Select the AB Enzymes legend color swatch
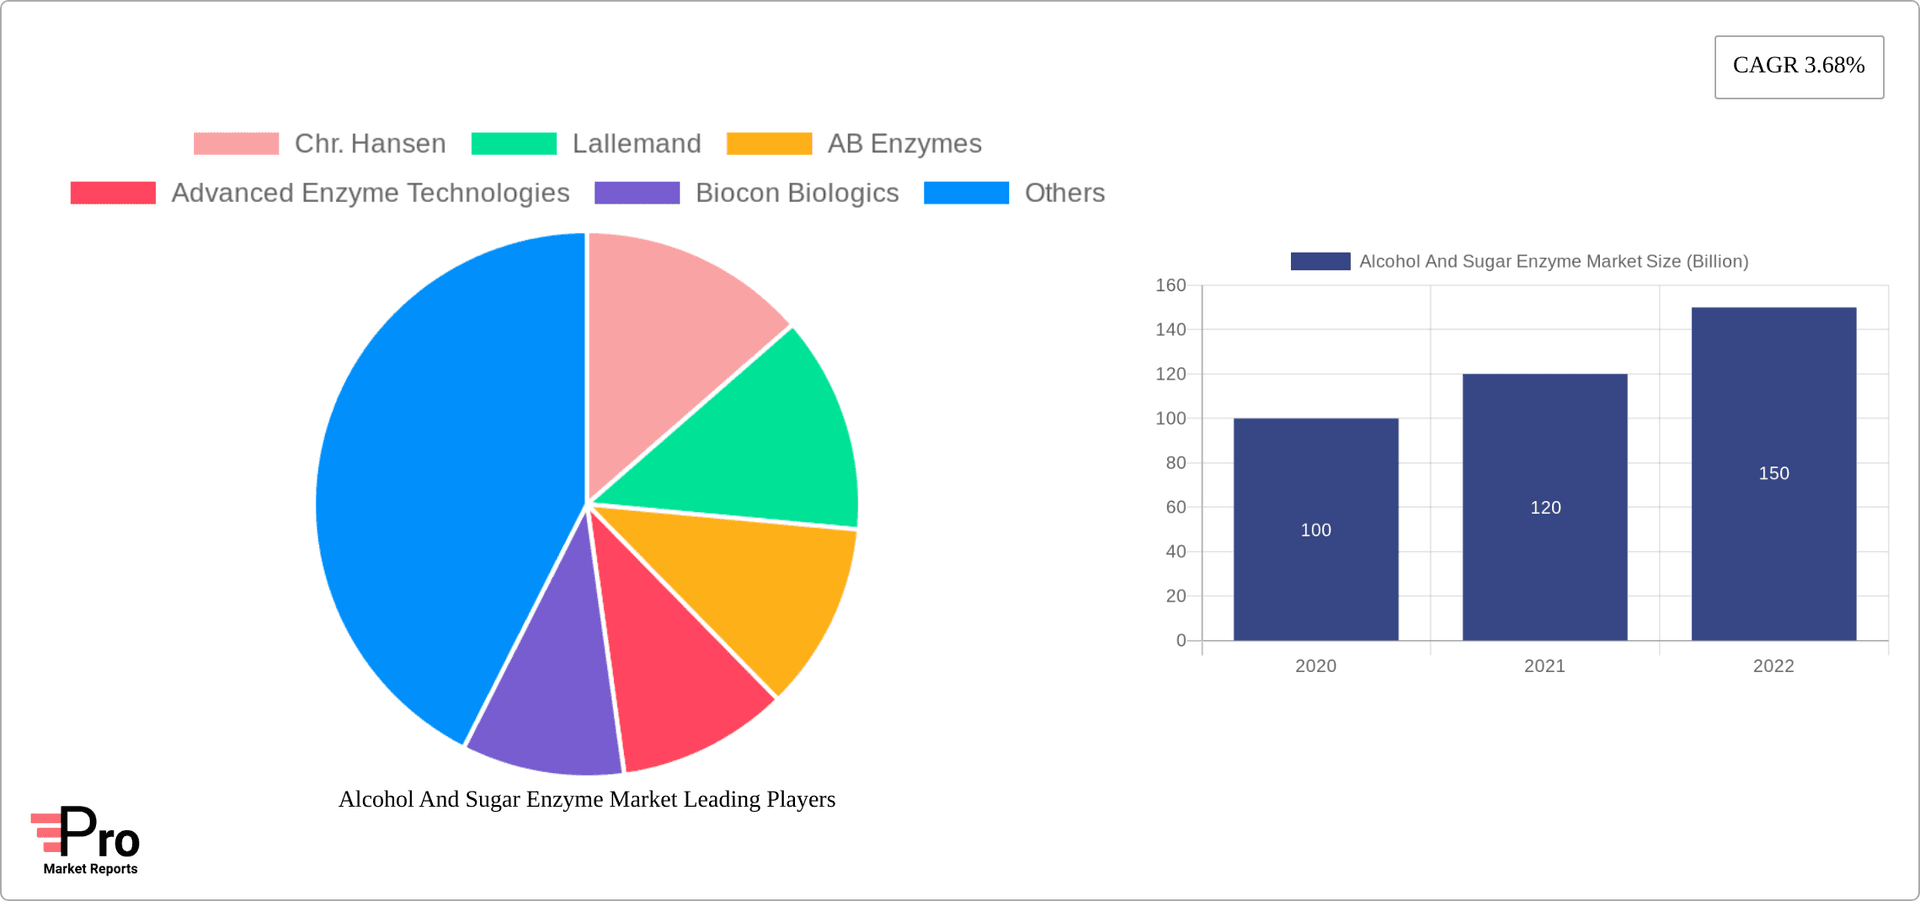This screenshot has height=901, width=1920. tap(770, 143)
